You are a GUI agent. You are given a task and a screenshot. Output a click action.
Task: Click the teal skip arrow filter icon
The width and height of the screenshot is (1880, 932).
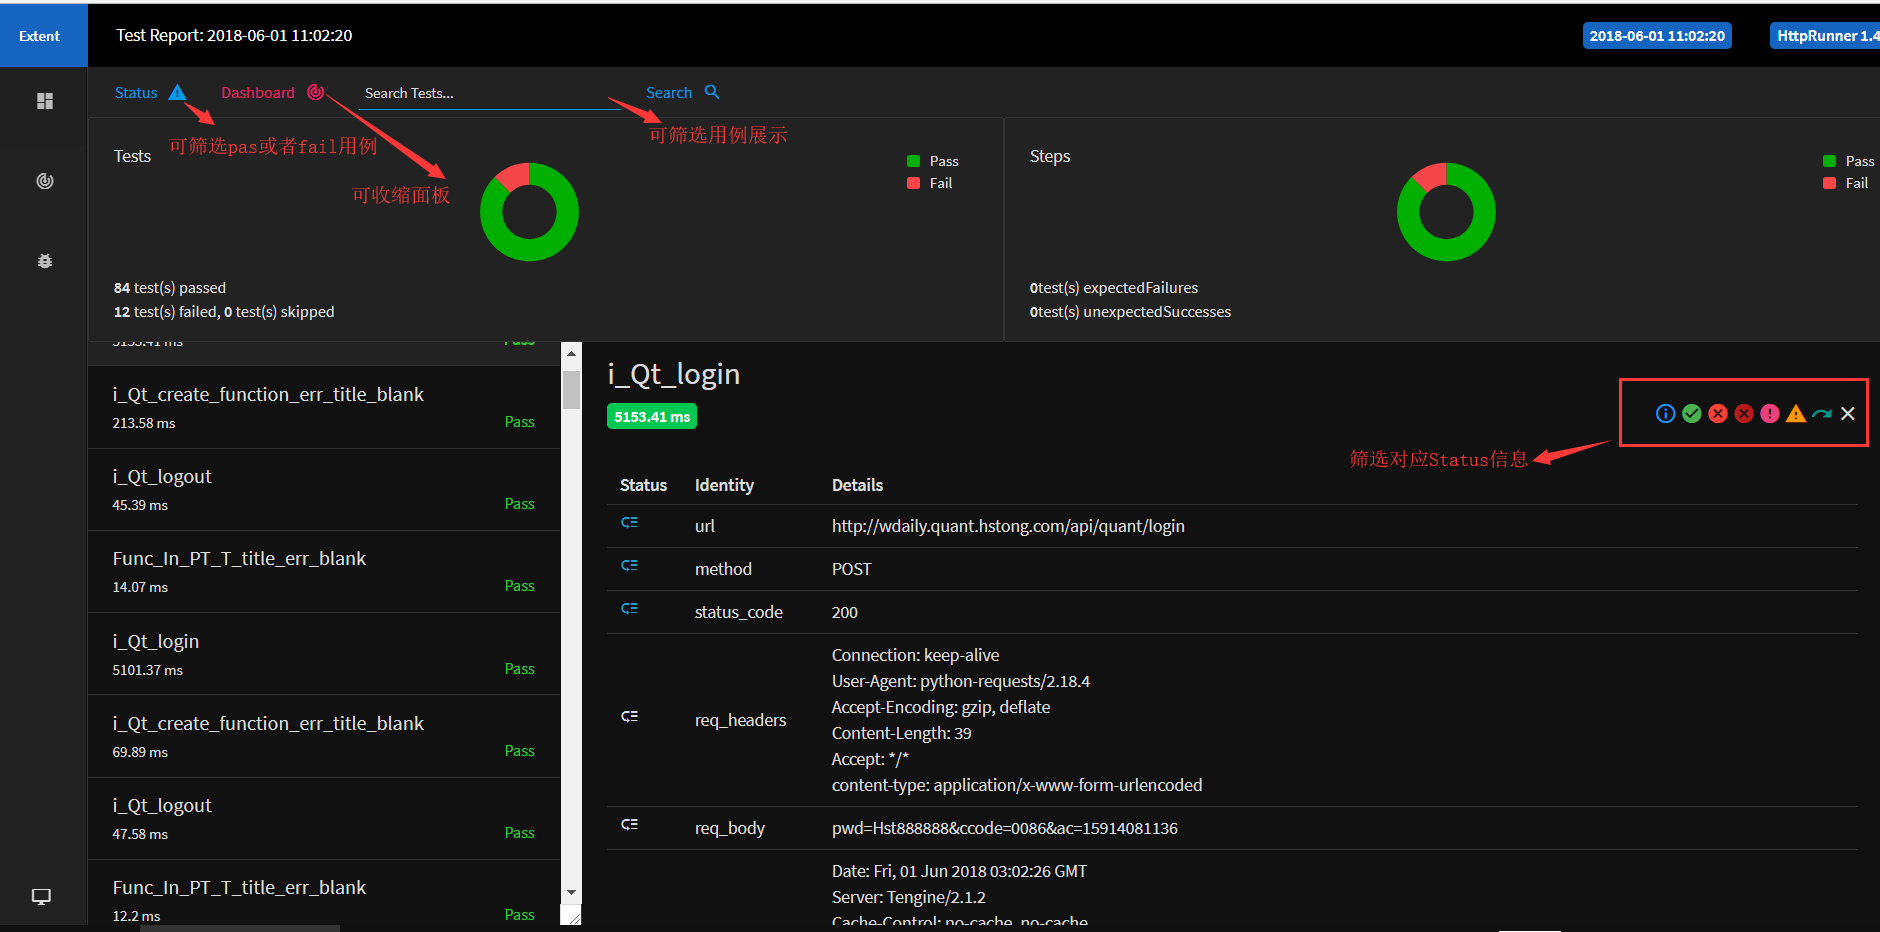pos(1822,414)
